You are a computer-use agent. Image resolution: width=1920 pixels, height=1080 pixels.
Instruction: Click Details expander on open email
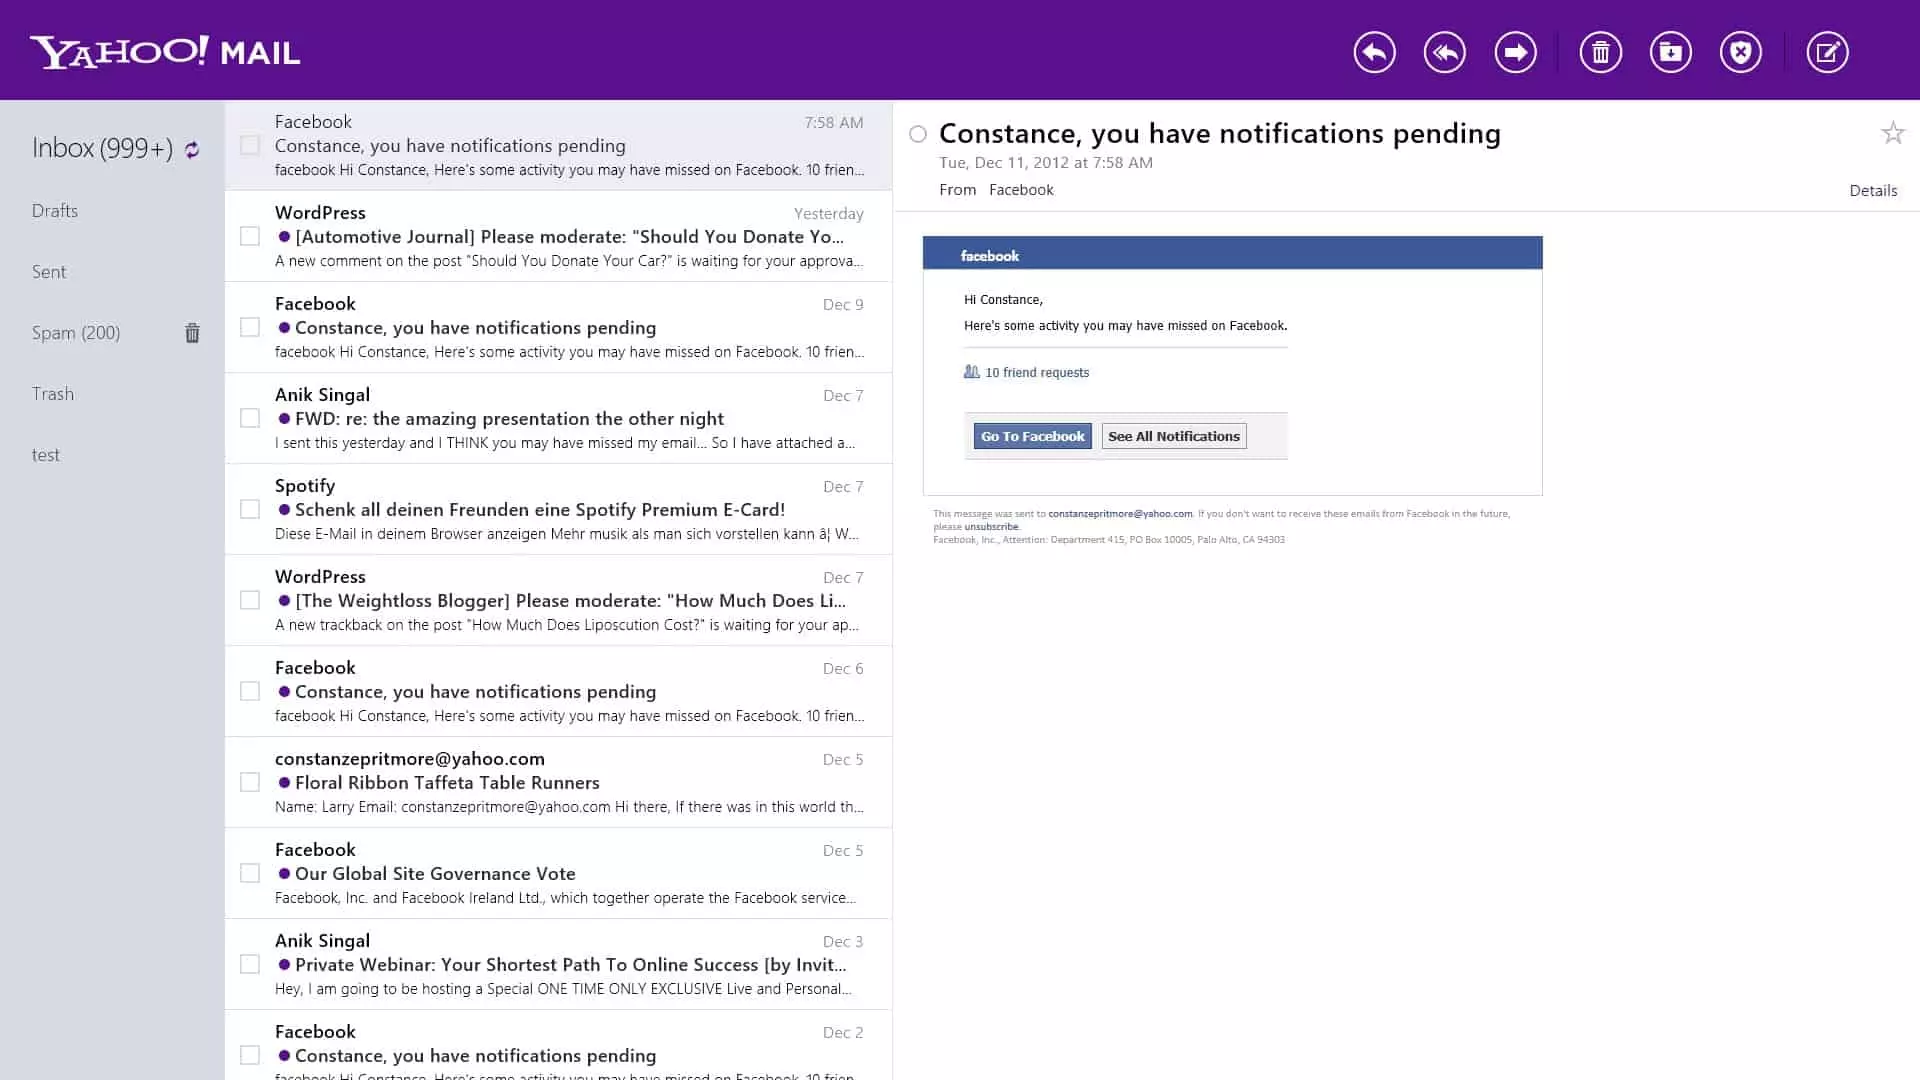[x=1873, y=190]
